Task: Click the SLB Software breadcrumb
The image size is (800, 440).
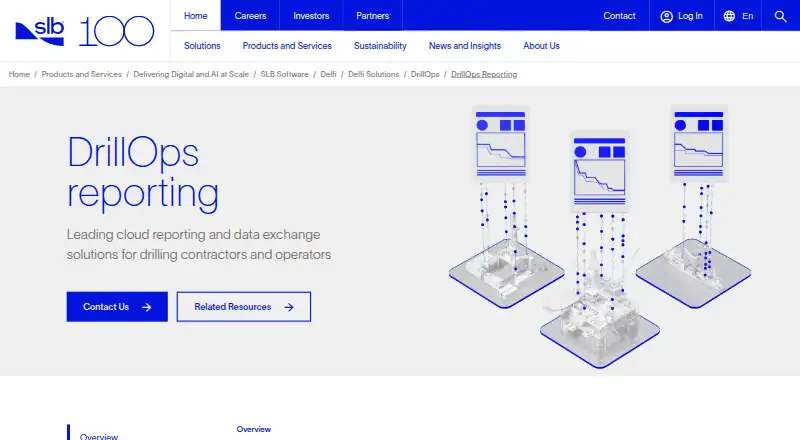Action: [284, 74]
